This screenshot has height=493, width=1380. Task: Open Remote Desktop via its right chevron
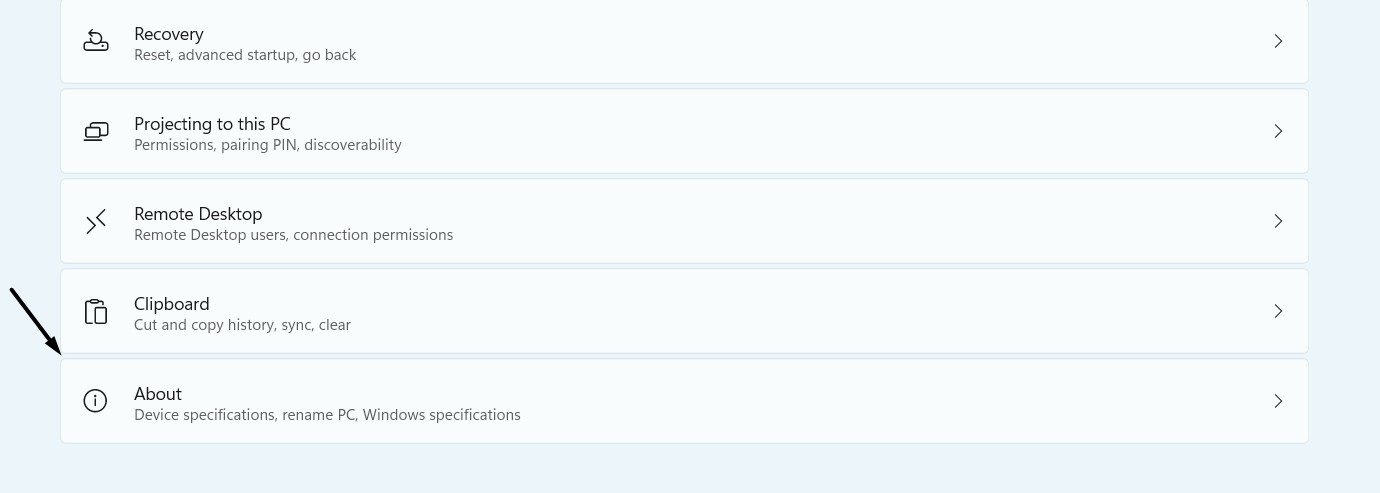click(1278, 221)
